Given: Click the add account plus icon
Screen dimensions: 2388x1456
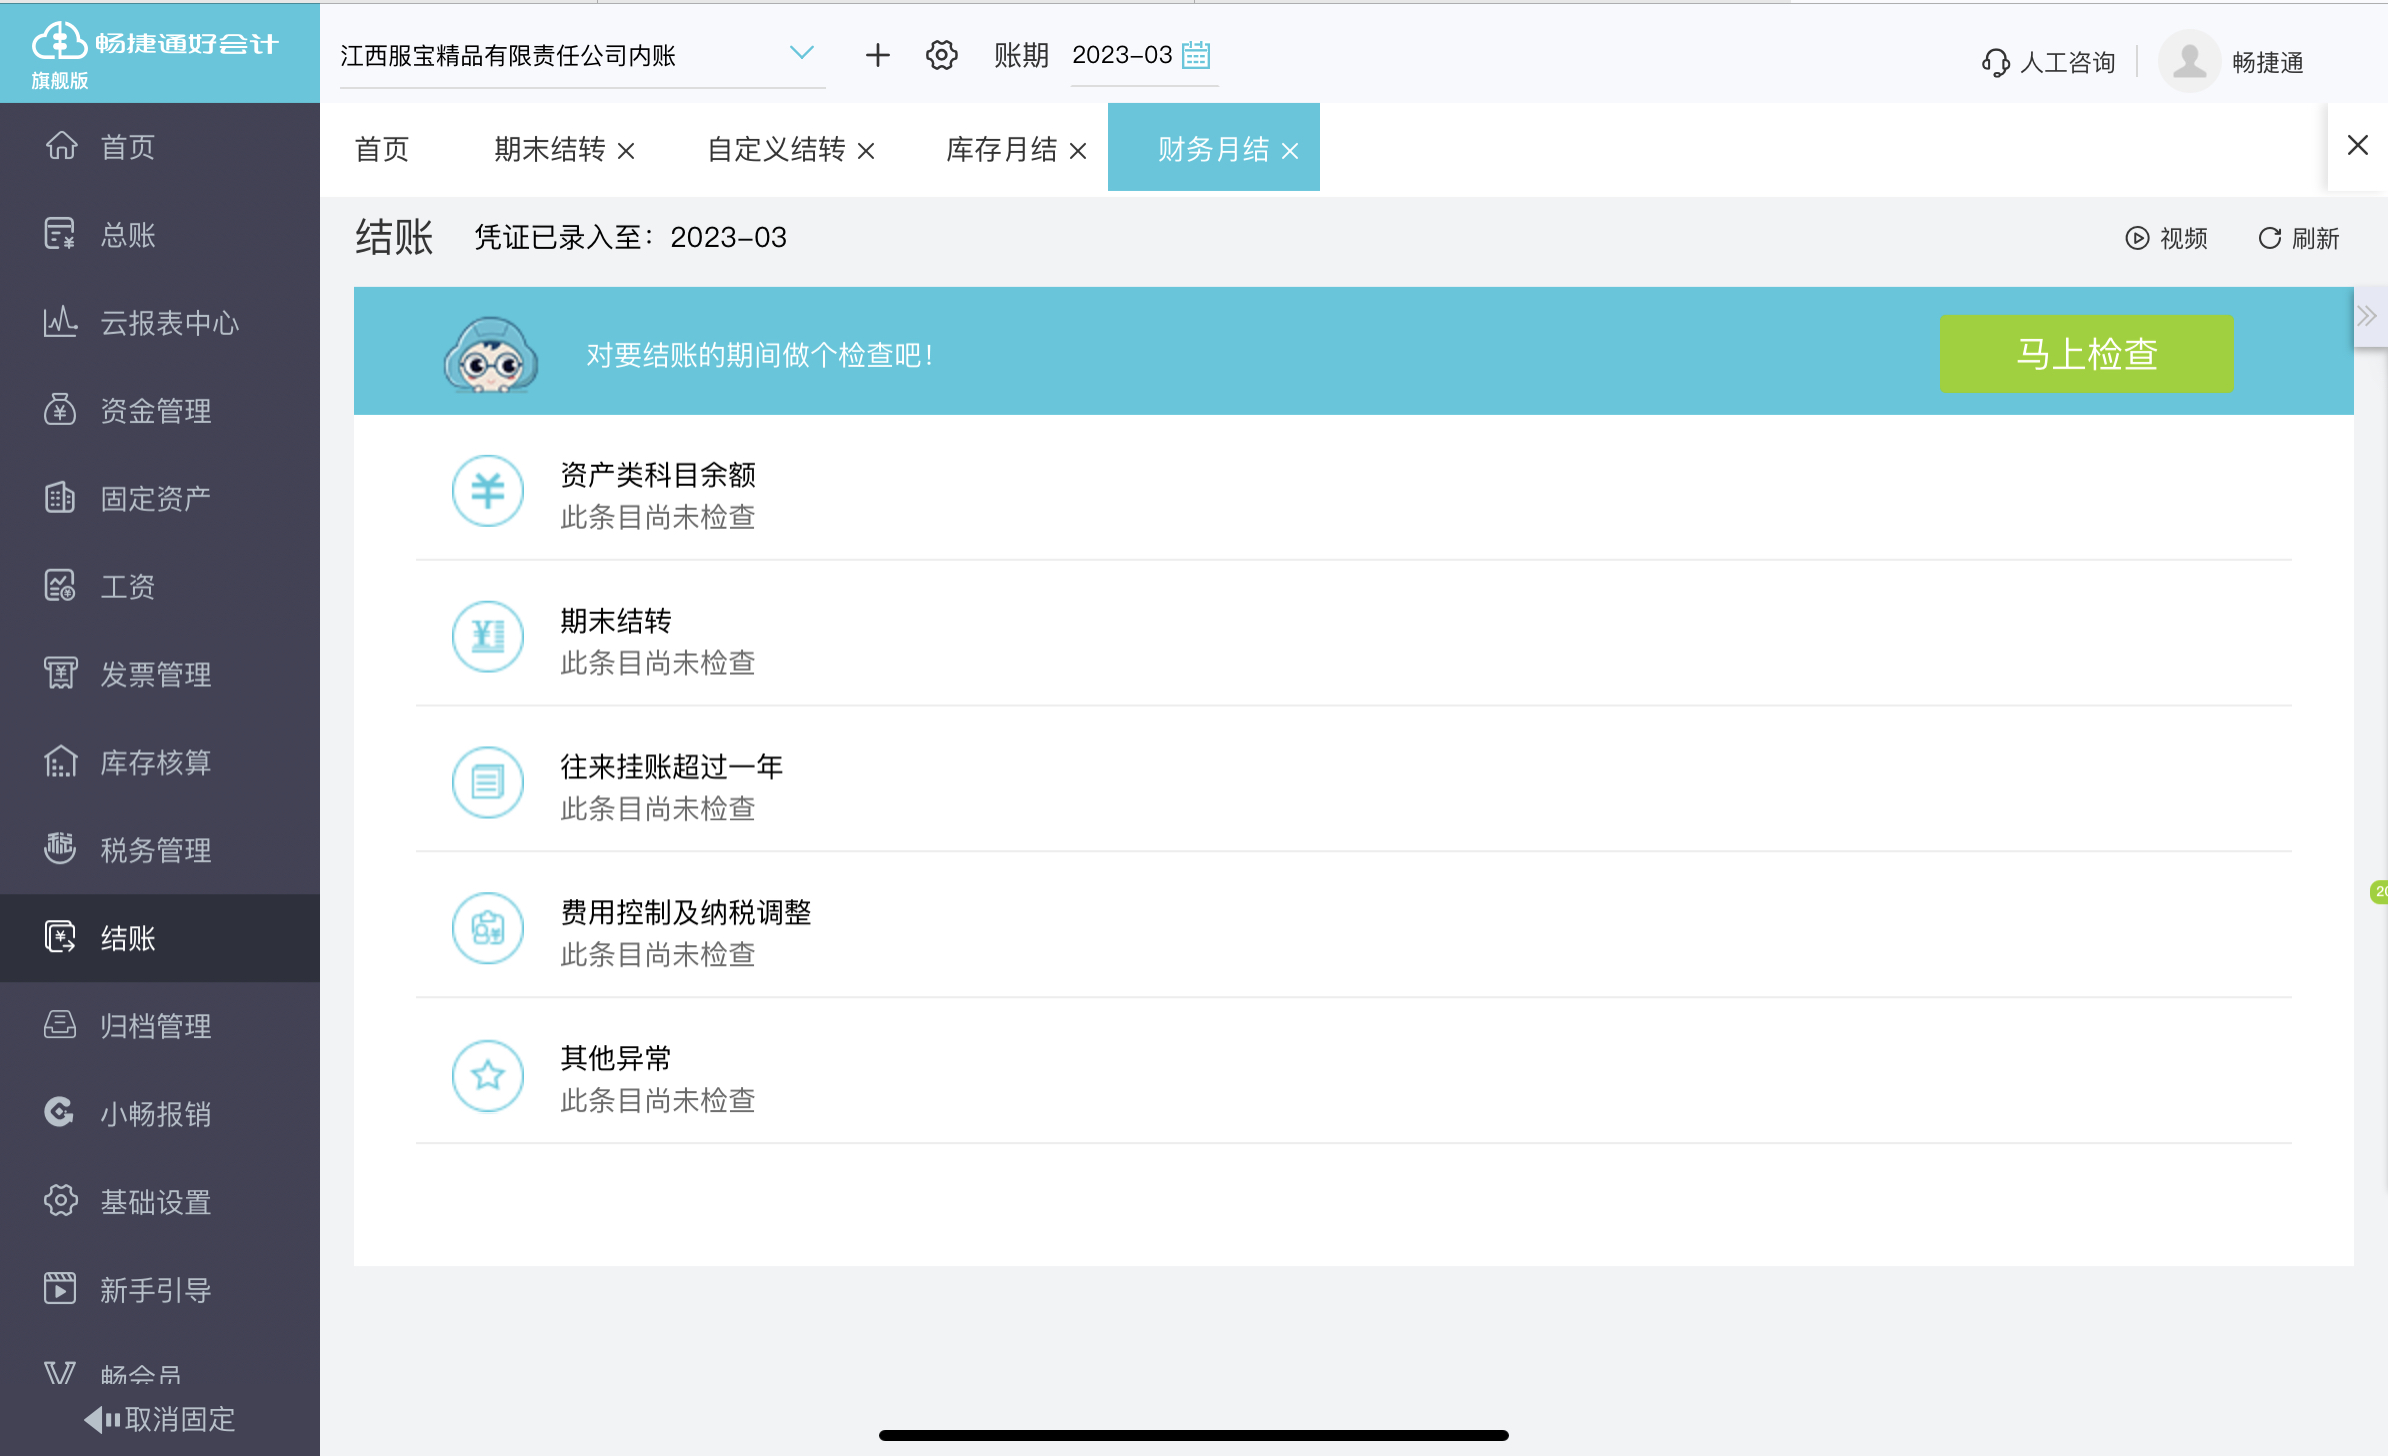Looking at the screenshot, I should click(x=877, y=55).
